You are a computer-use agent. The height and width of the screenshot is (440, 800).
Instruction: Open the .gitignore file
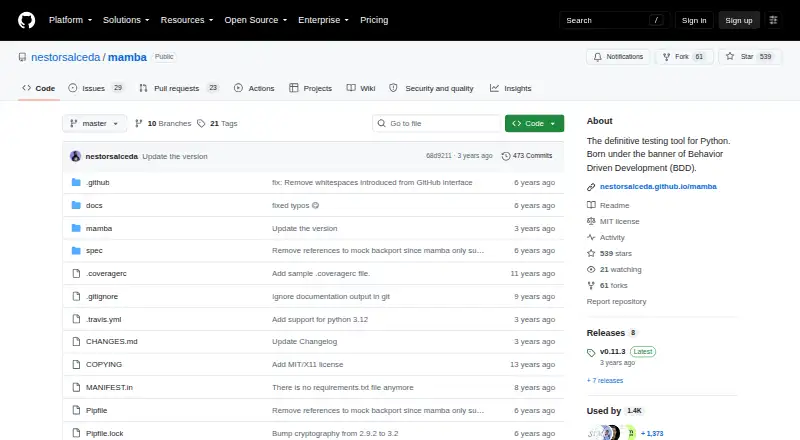[x=102, y=297]
